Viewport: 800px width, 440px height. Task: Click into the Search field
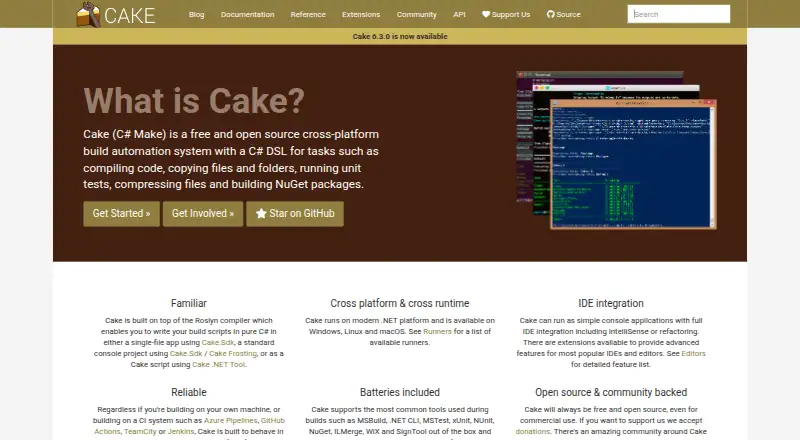(679, 14)
